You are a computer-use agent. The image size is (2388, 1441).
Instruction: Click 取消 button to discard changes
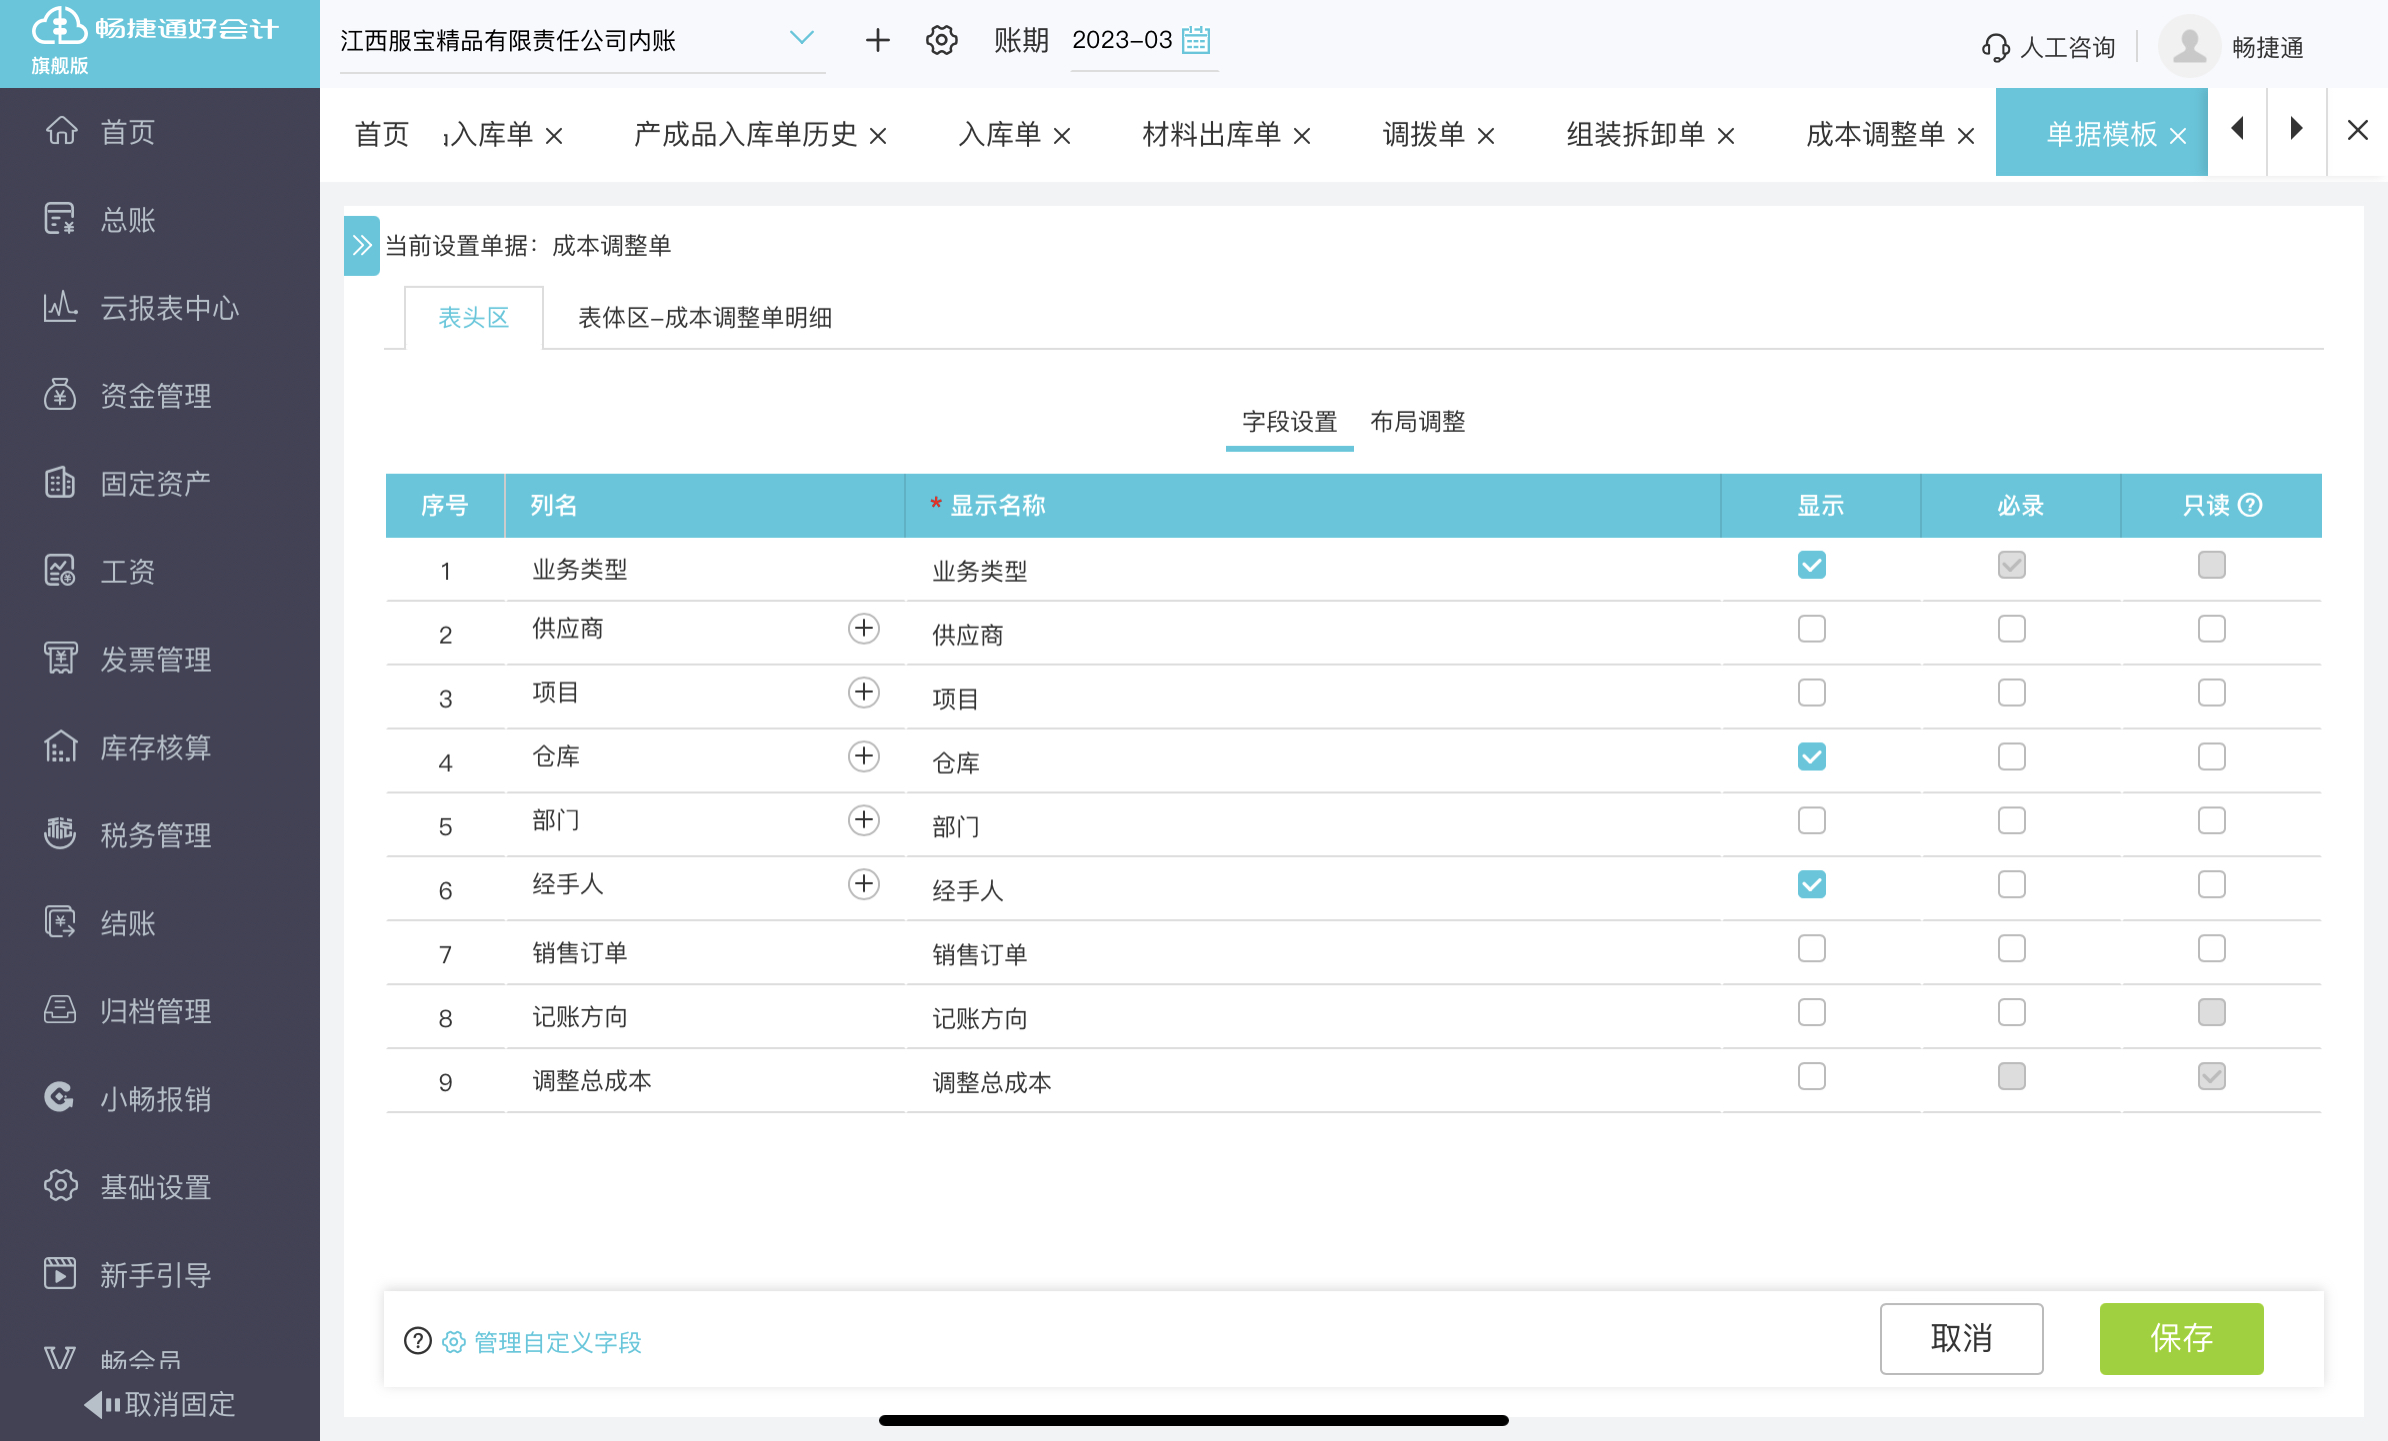click(1965, 1339)
